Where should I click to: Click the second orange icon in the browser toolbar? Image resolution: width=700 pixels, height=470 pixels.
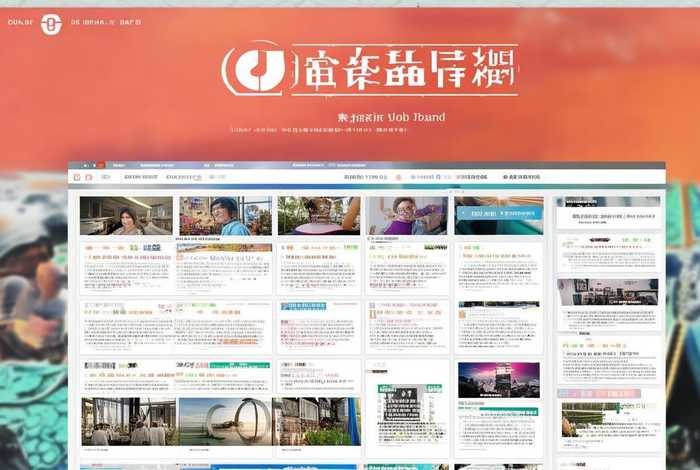pyautogui.click(x=89, y=177)
